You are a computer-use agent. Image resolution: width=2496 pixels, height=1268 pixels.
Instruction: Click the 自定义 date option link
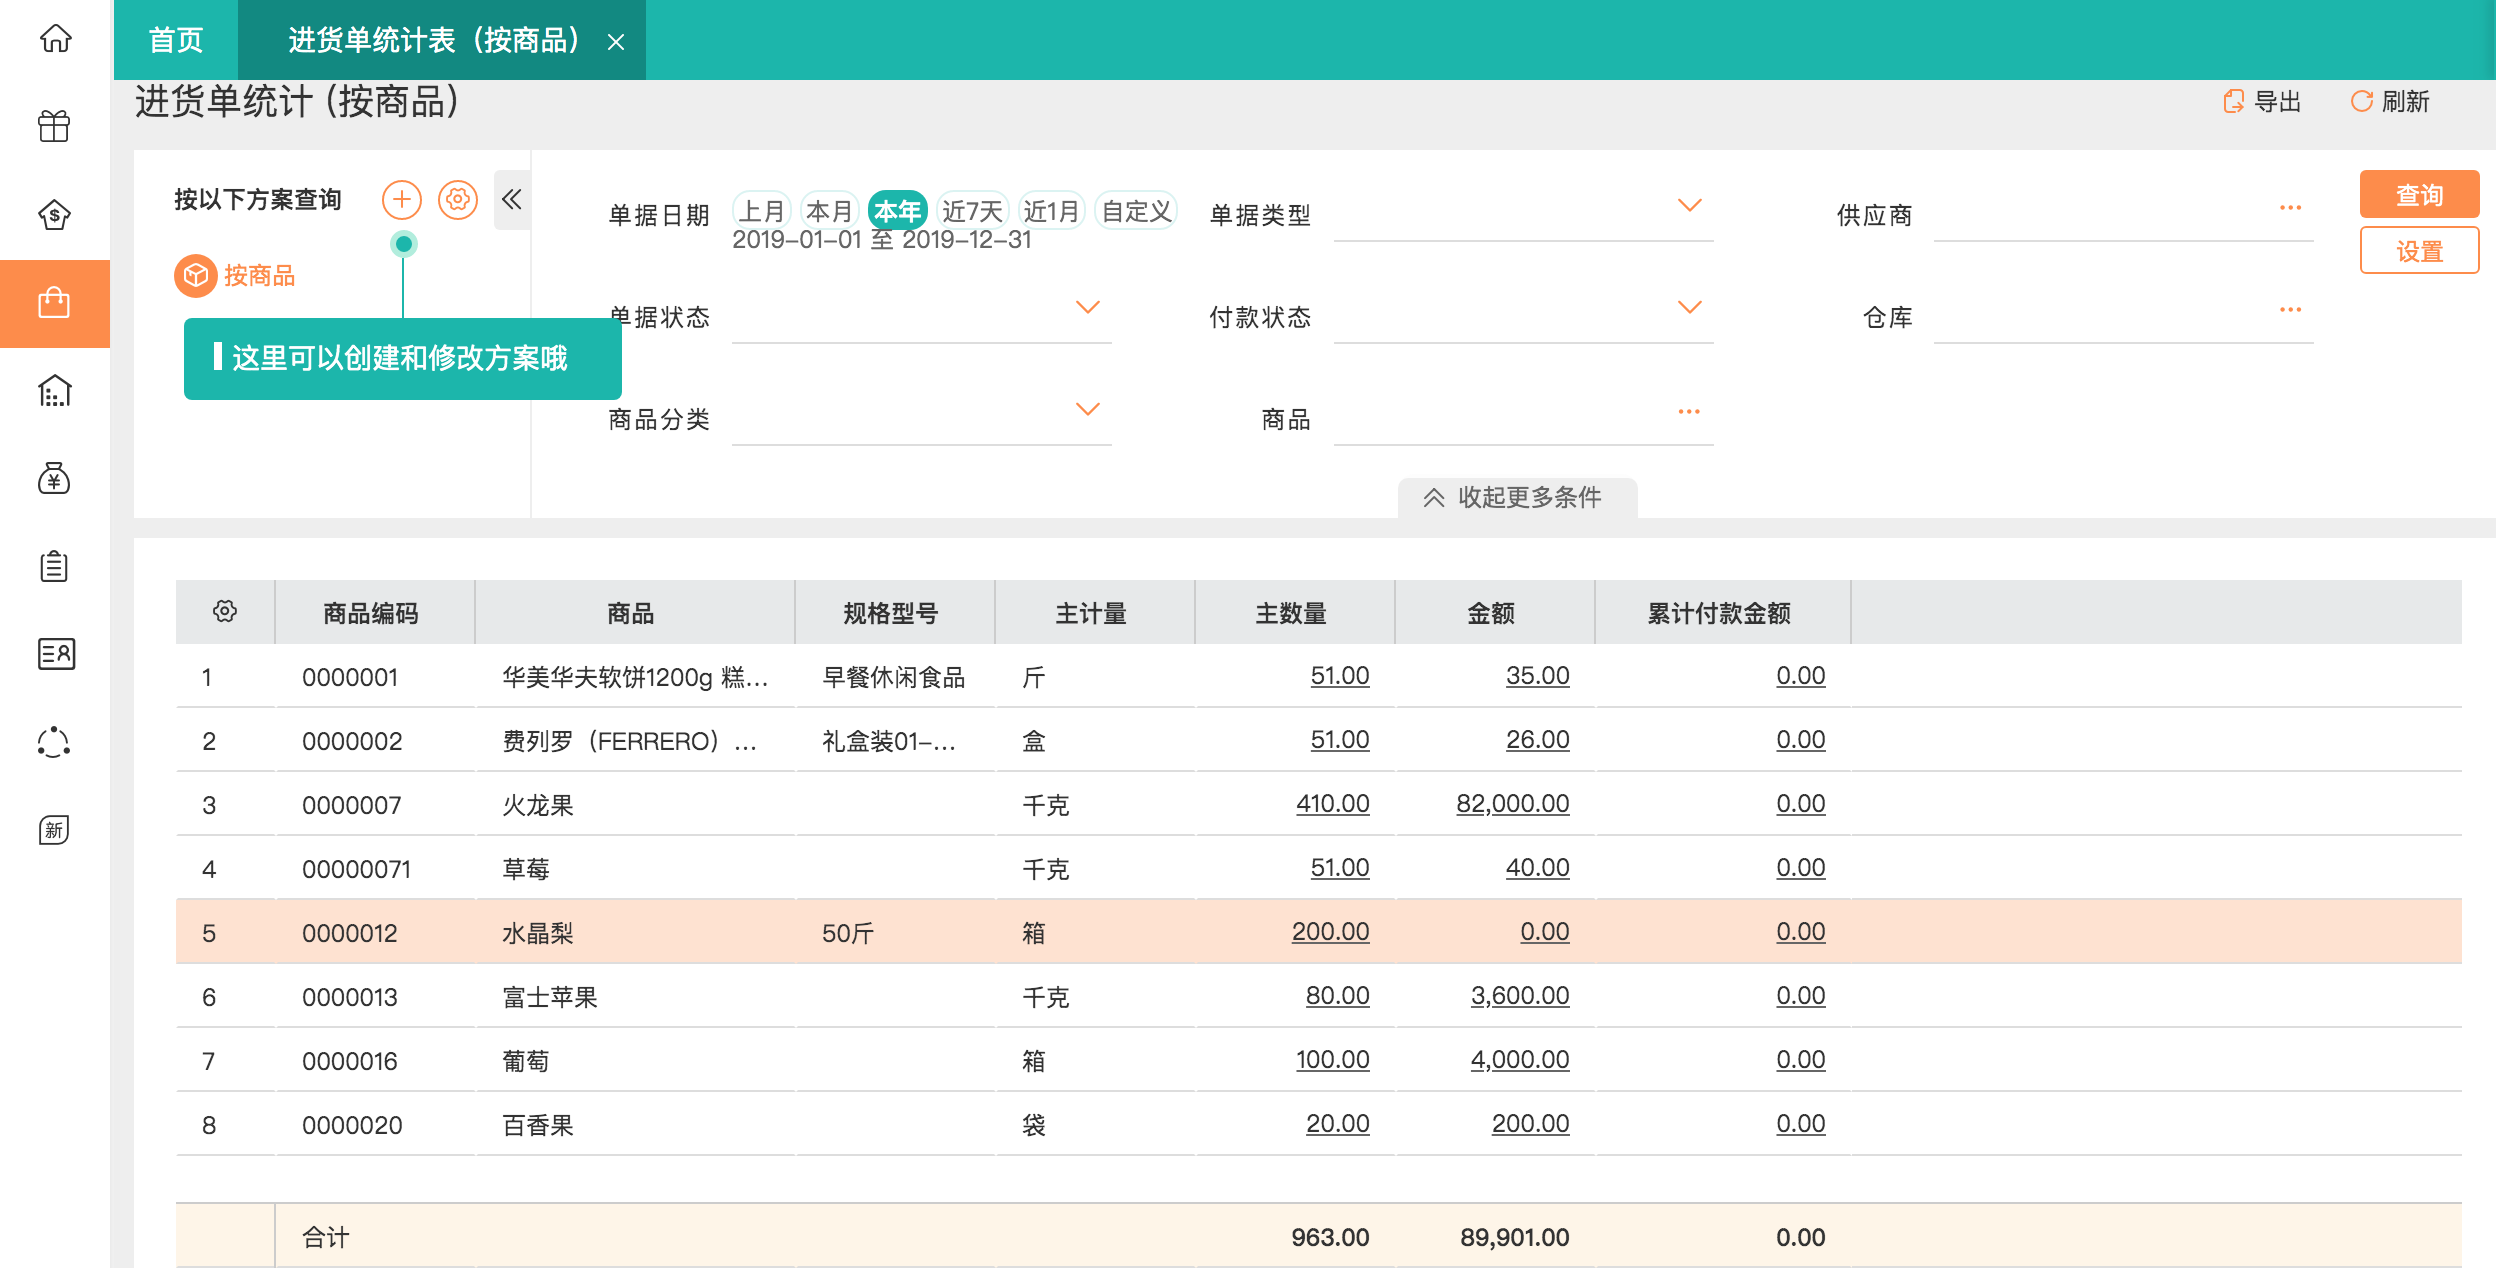tap(1135, 210)
